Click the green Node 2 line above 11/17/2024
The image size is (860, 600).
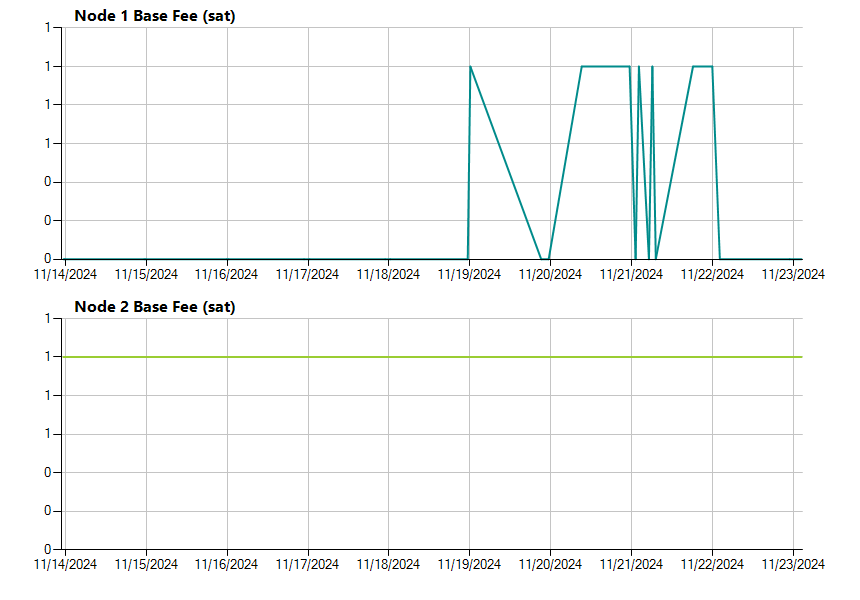308,357
